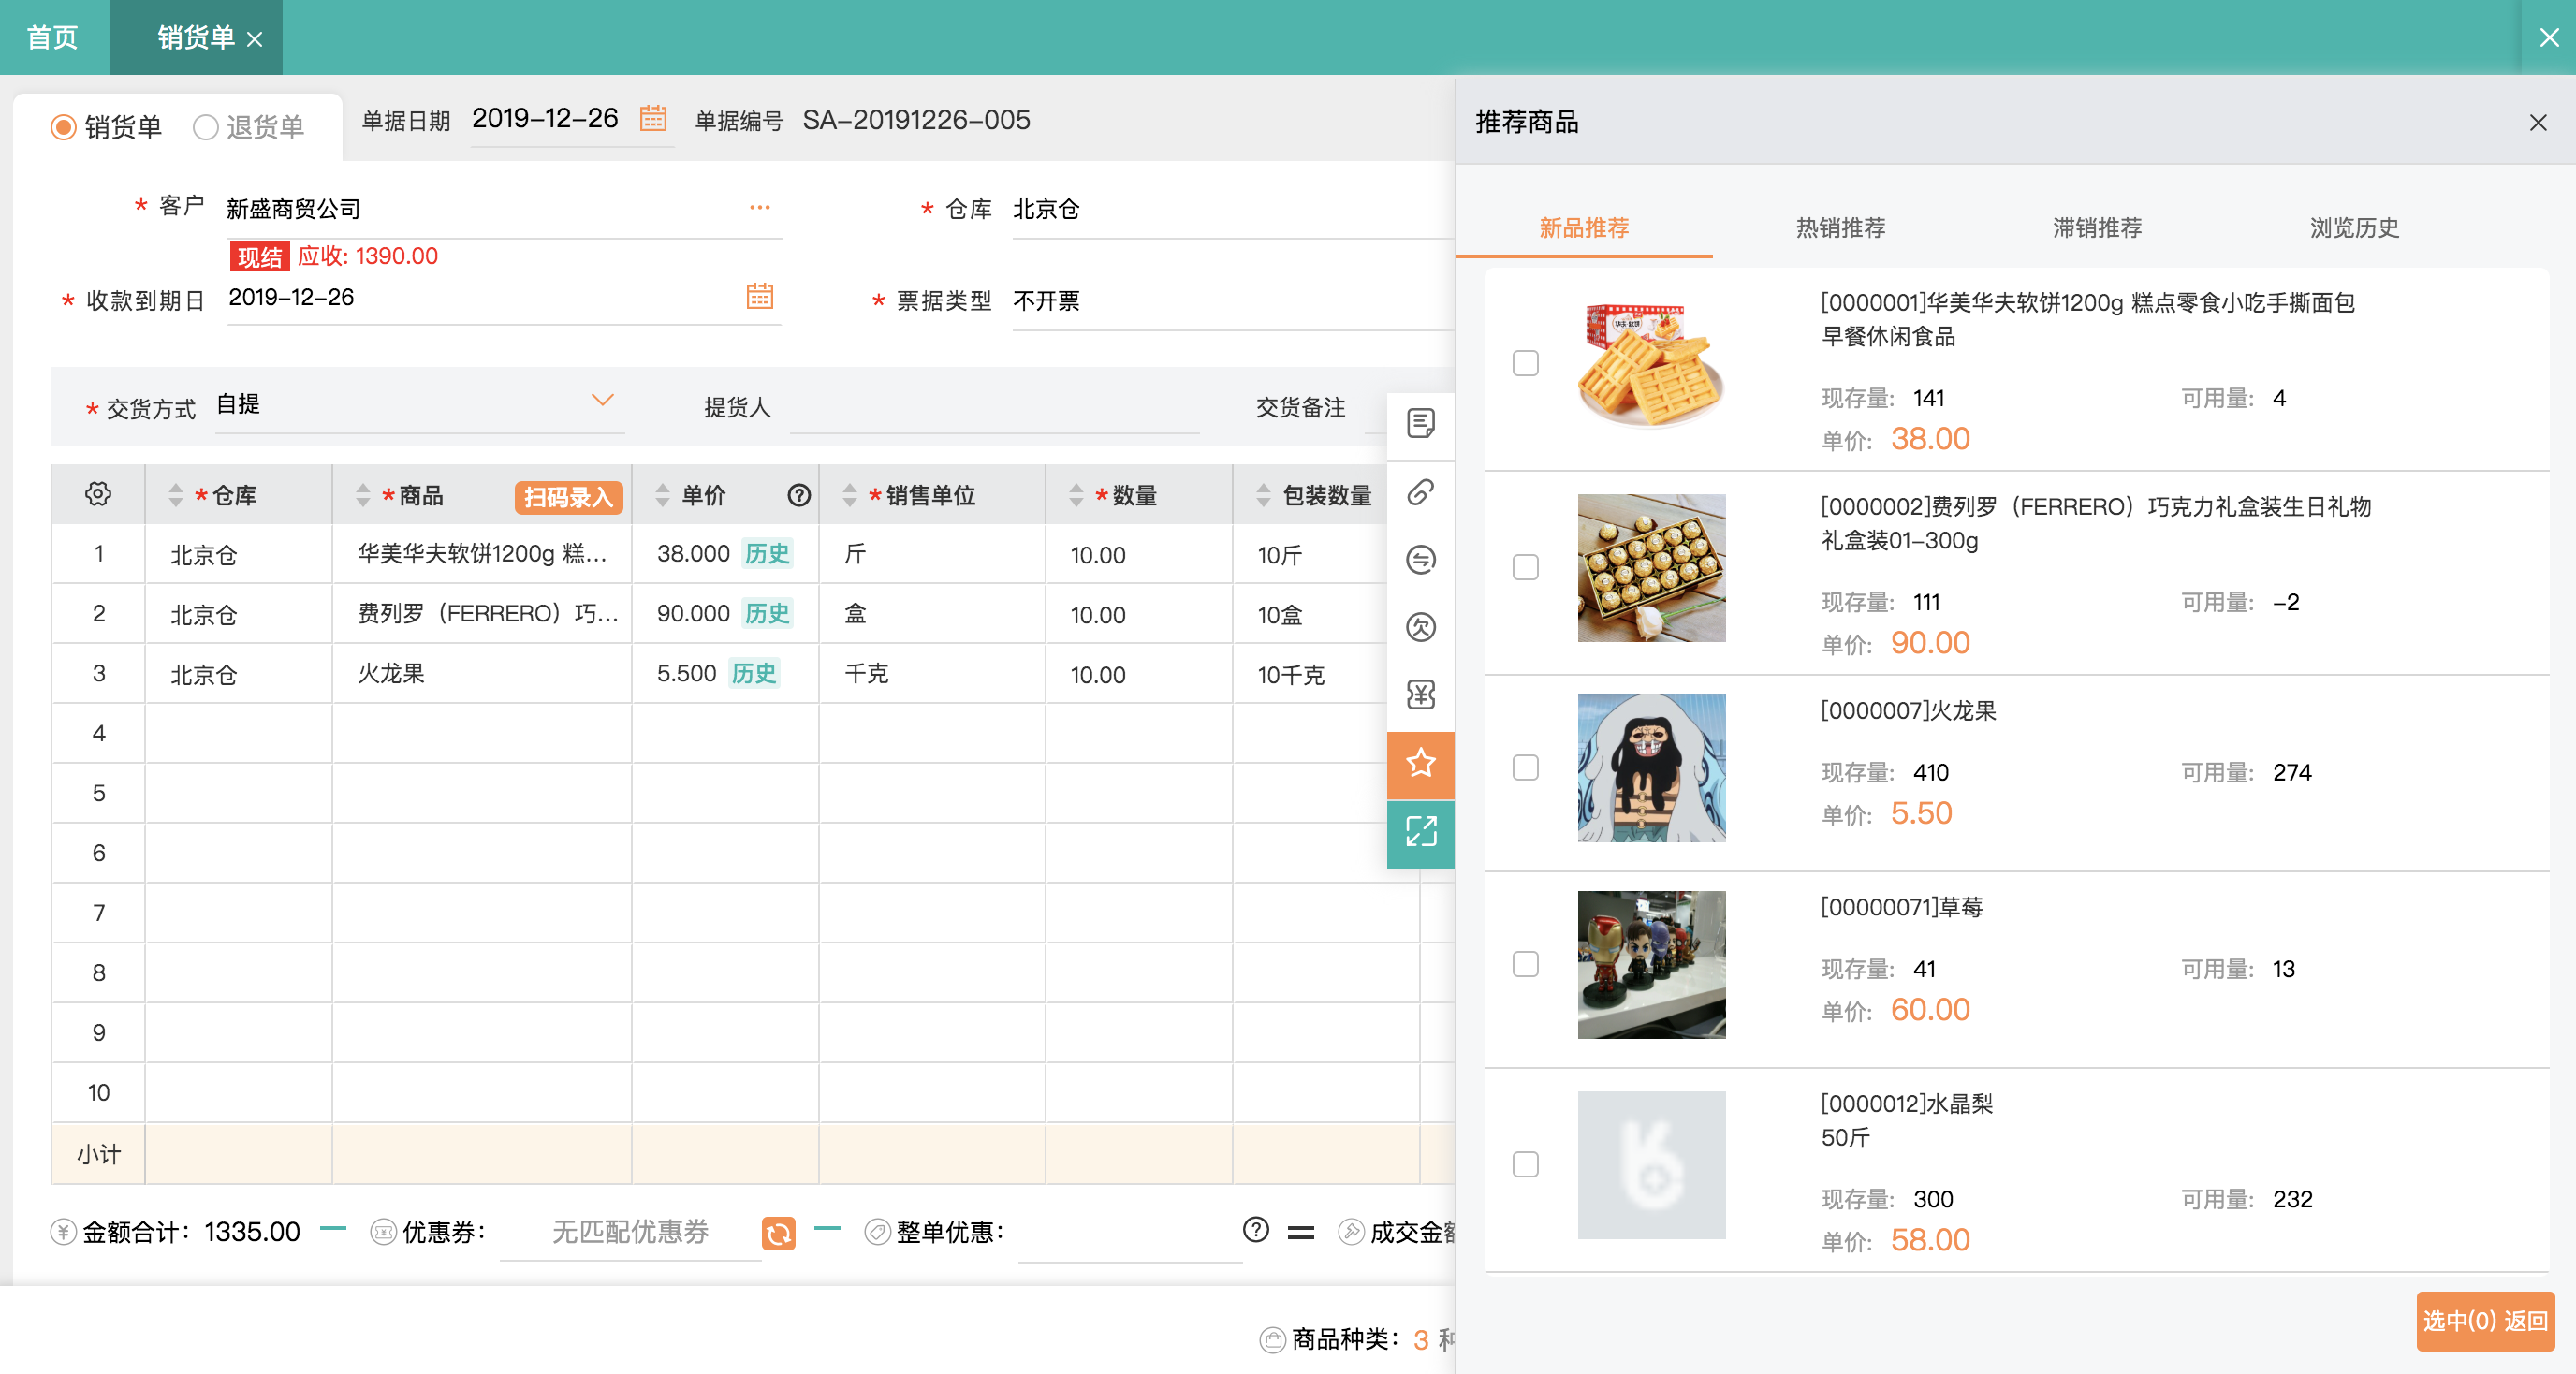2576x1374 pixels.
Task: Switch to 浏览历史 tab
Action: point(2353,225)
